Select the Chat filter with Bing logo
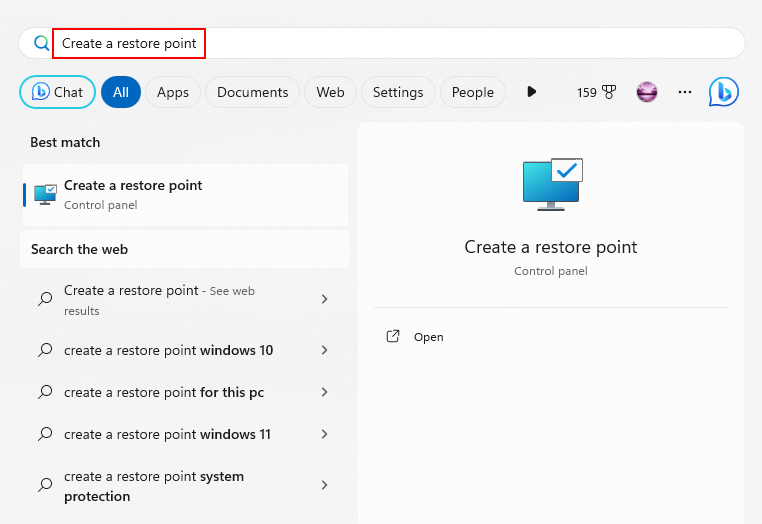 (57, 92)
